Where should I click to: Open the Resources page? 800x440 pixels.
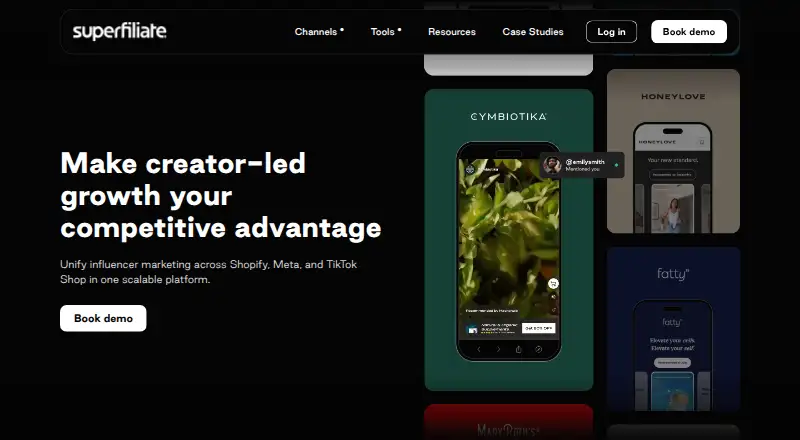click(452, 32)
